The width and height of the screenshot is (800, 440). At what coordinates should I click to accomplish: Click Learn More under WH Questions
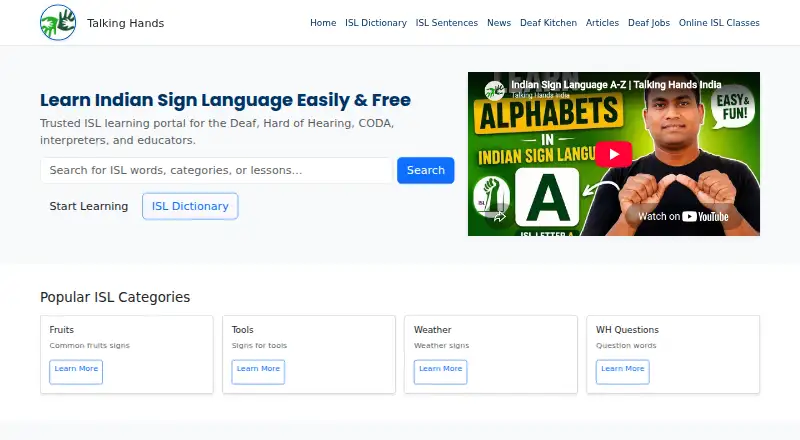pyautogui.click(x=622, y=372)
